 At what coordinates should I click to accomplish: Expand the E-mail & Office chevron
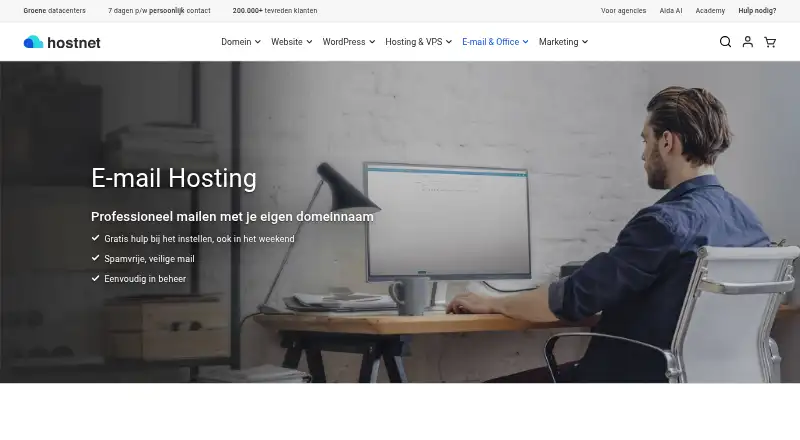click(526, 42)
